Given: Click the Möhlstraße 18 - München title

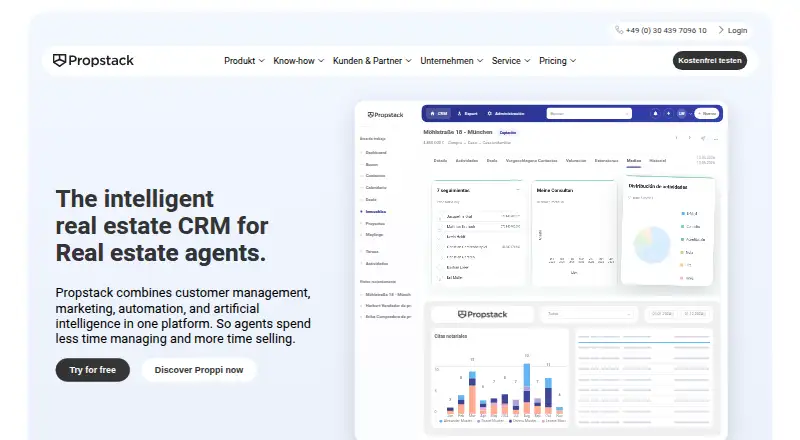Looking at the screenshot, I should click(x=458, y=132).
